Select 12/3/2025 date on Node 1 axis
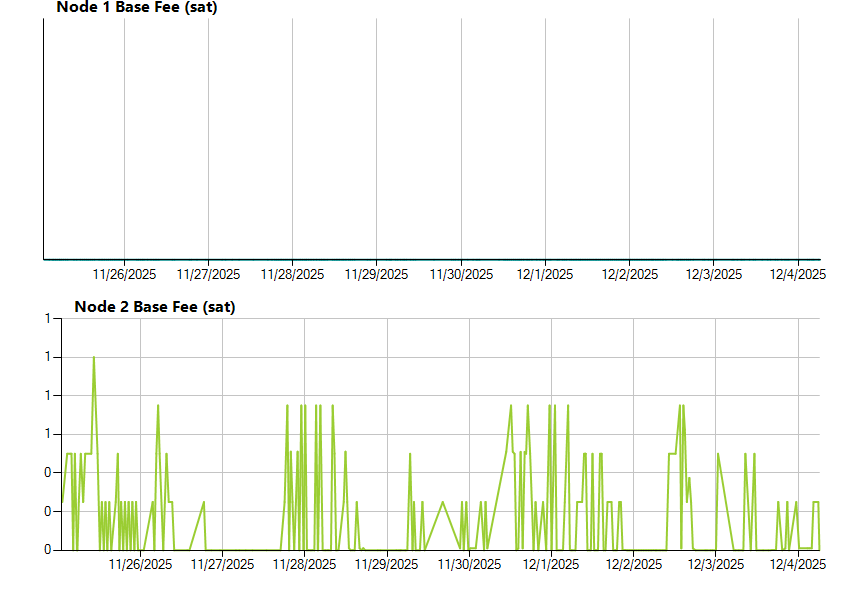The image size is (860, 600). [713, 273]
